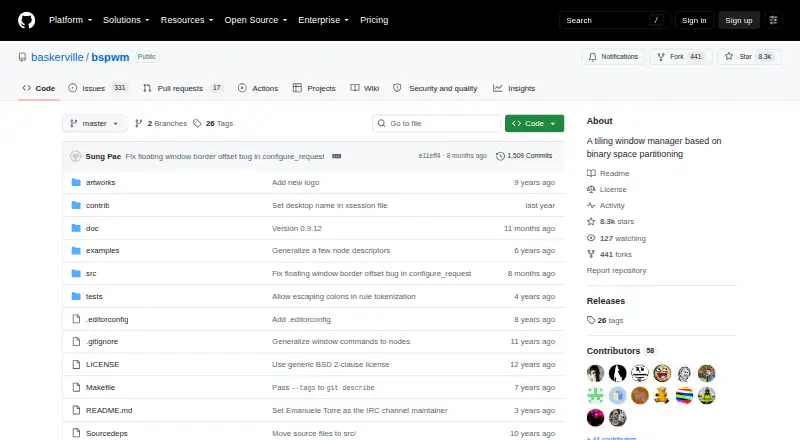Open the Pull requests tab
This screenshot has width=800, height=440.
pos(183,88)
